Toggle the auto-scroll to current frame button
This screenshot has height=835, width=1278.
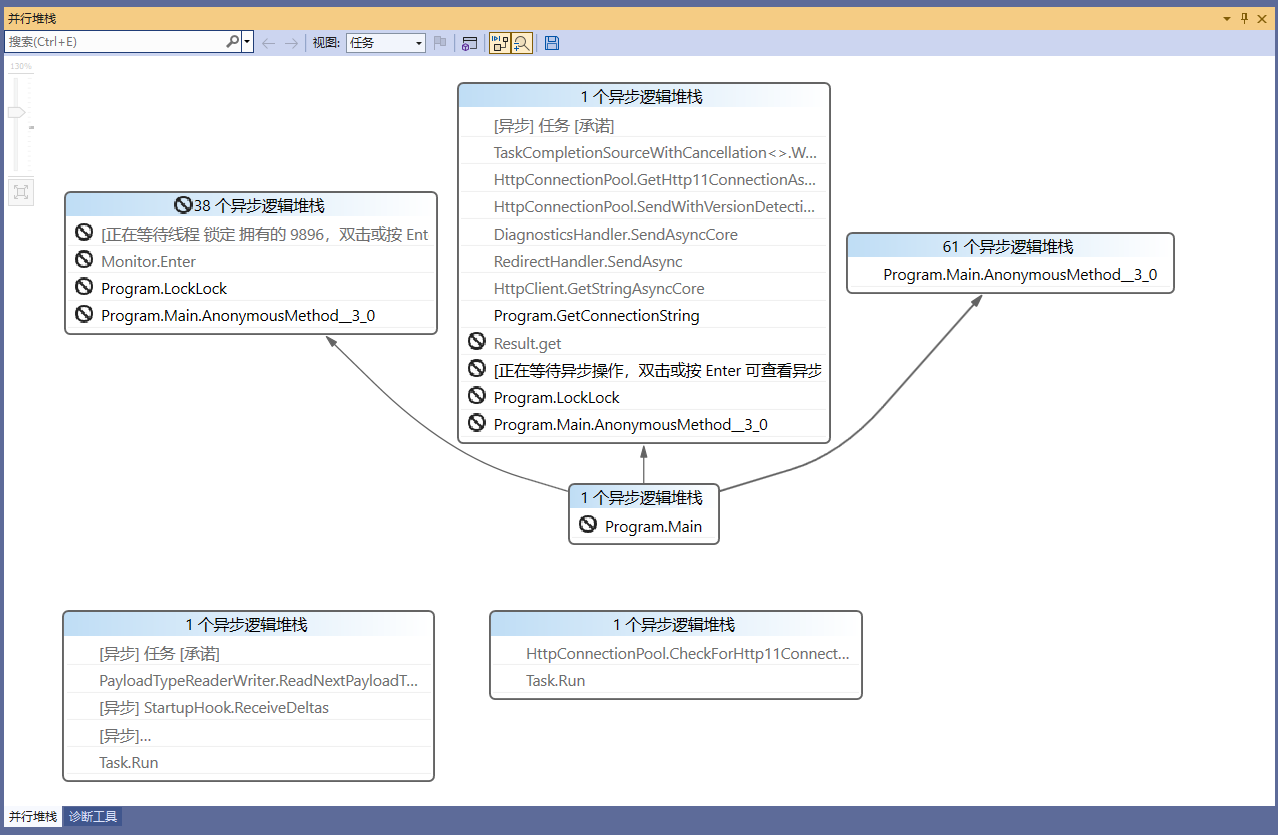point(500,42)
